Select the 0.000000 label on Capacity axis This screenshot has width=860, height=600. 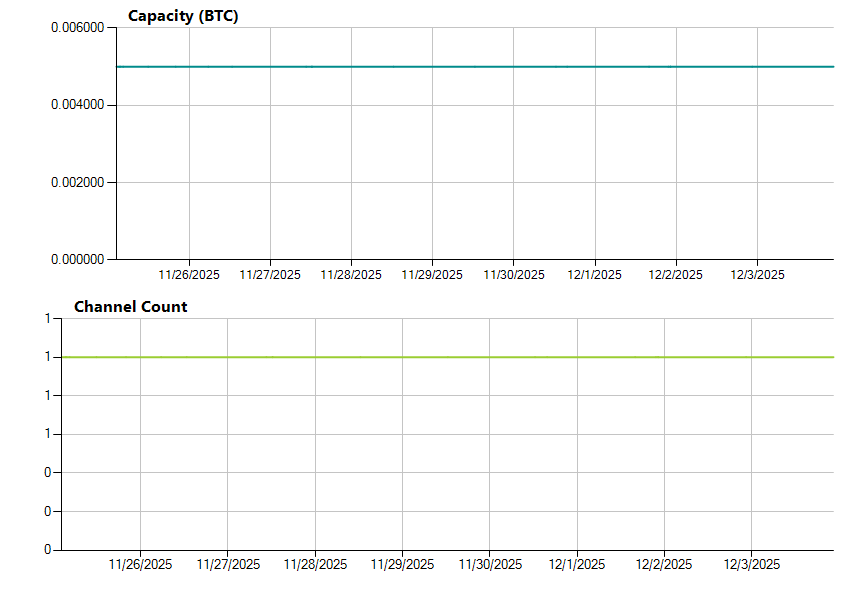click(x=77, y=259)
